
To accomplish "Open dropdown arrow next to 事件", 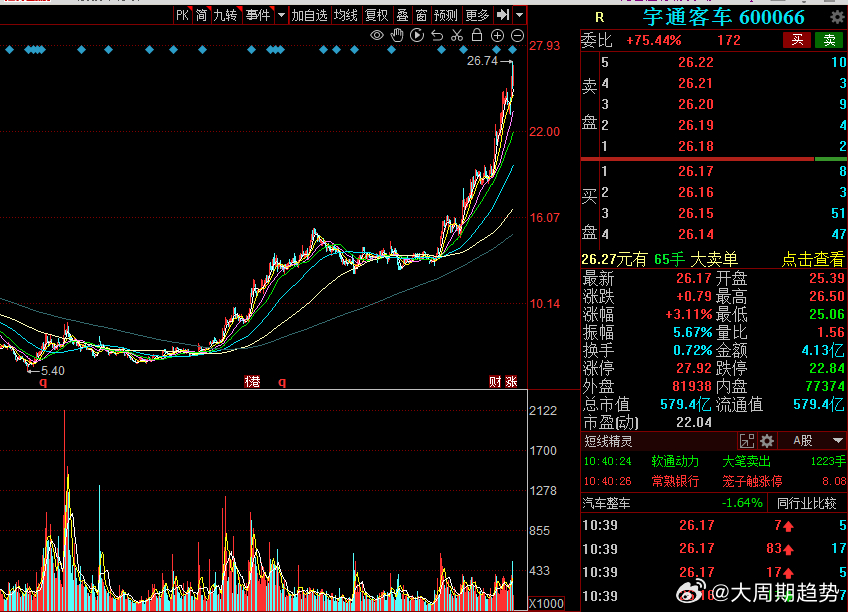I will tap(281, 15).
